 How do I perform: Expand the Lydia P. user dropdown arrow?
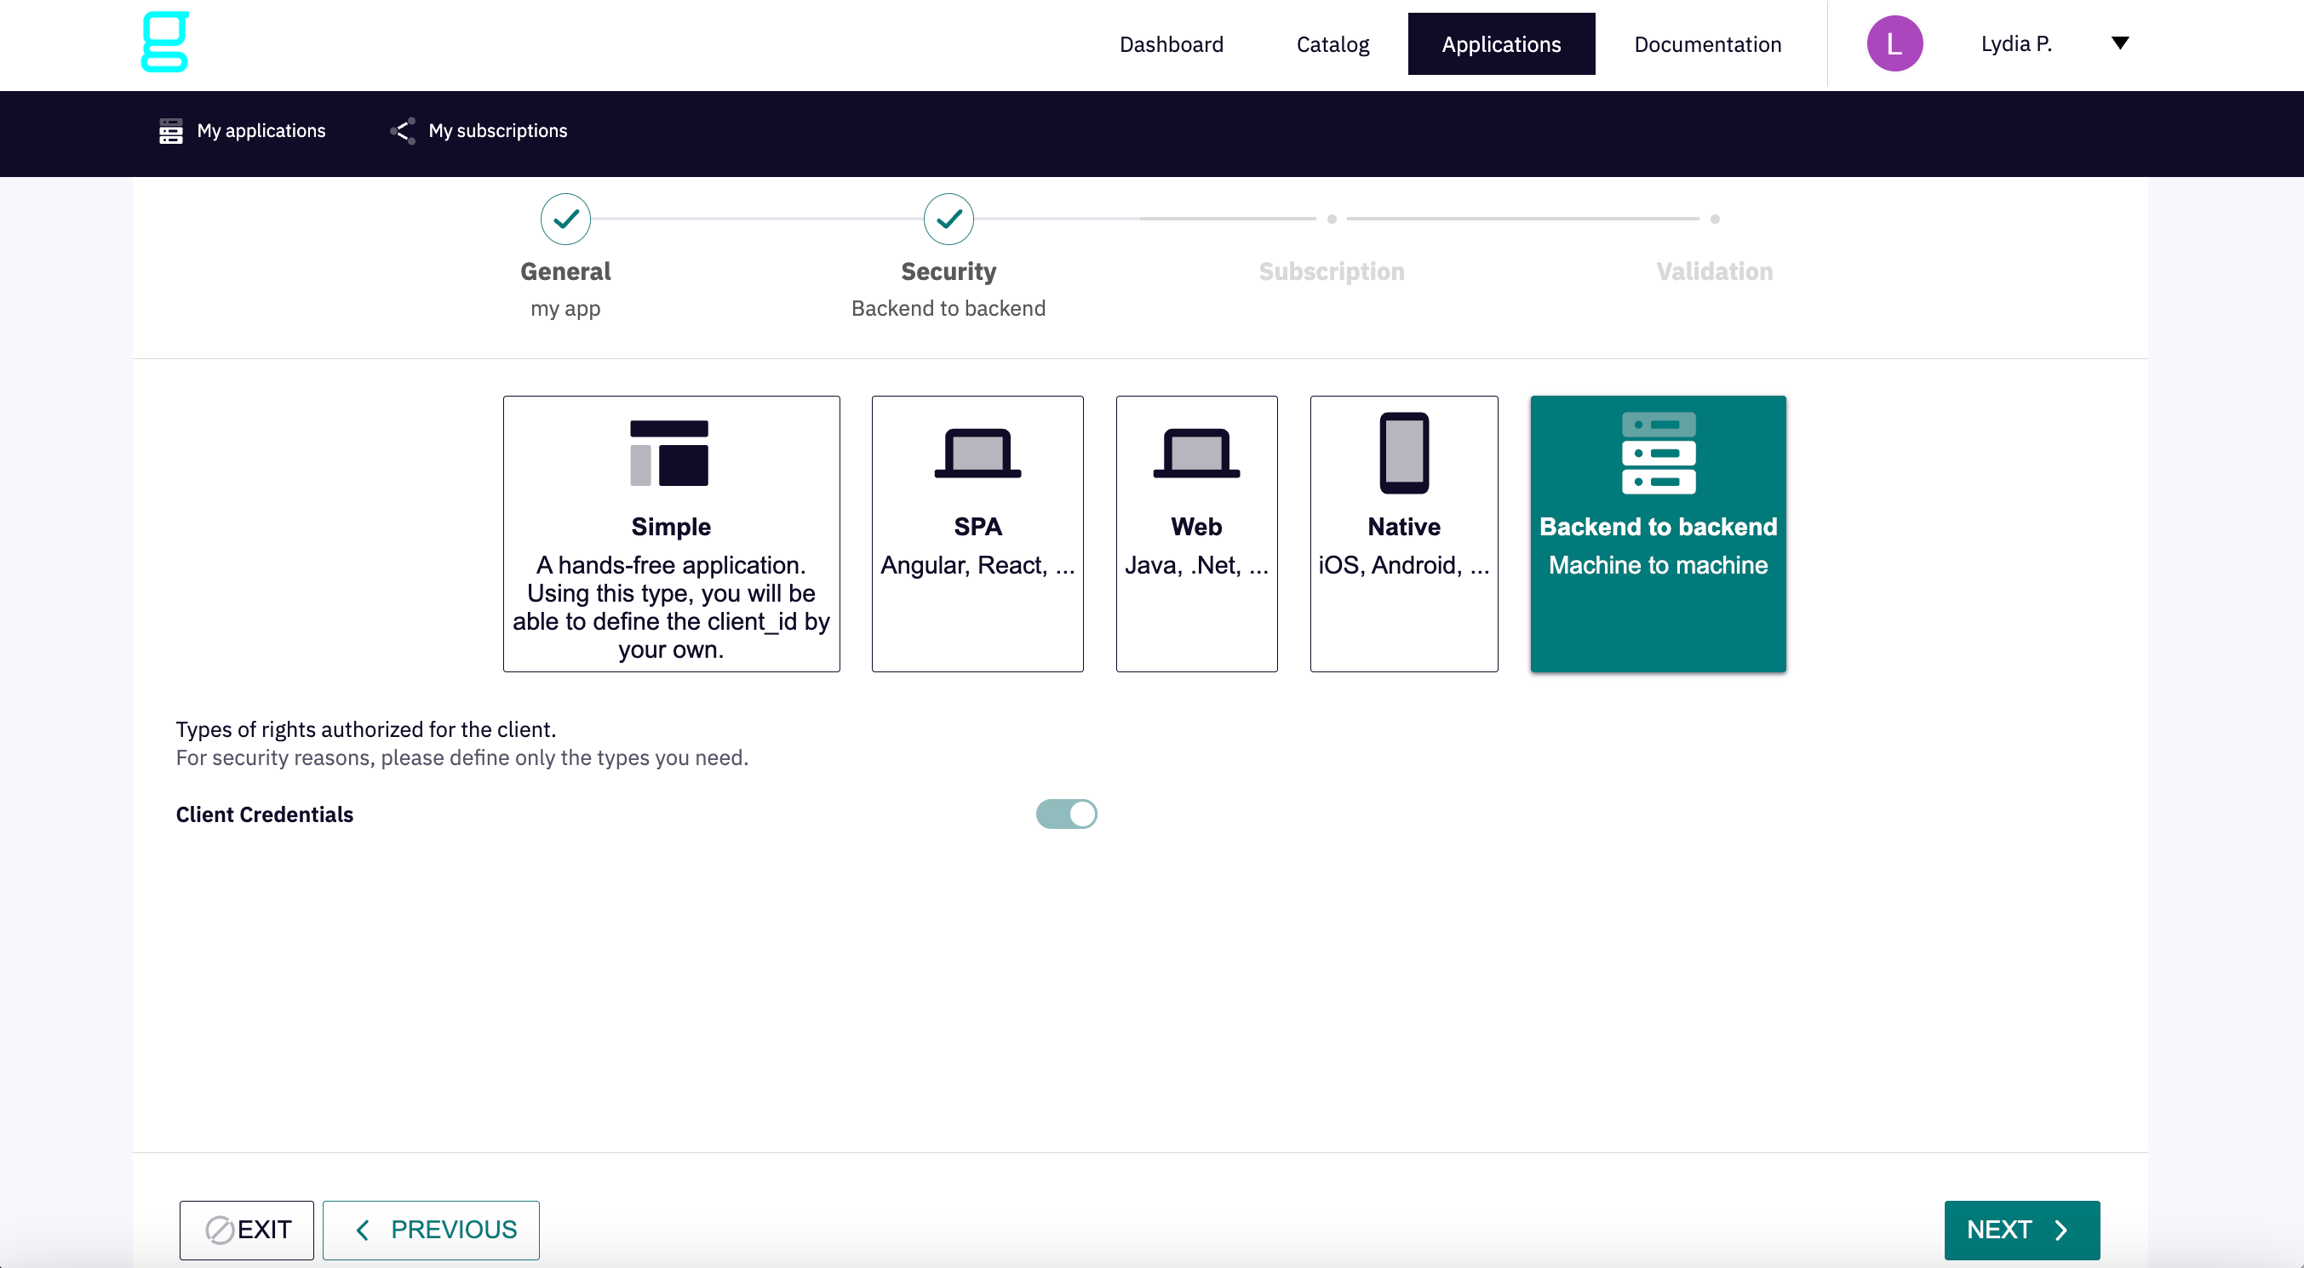2120,43
